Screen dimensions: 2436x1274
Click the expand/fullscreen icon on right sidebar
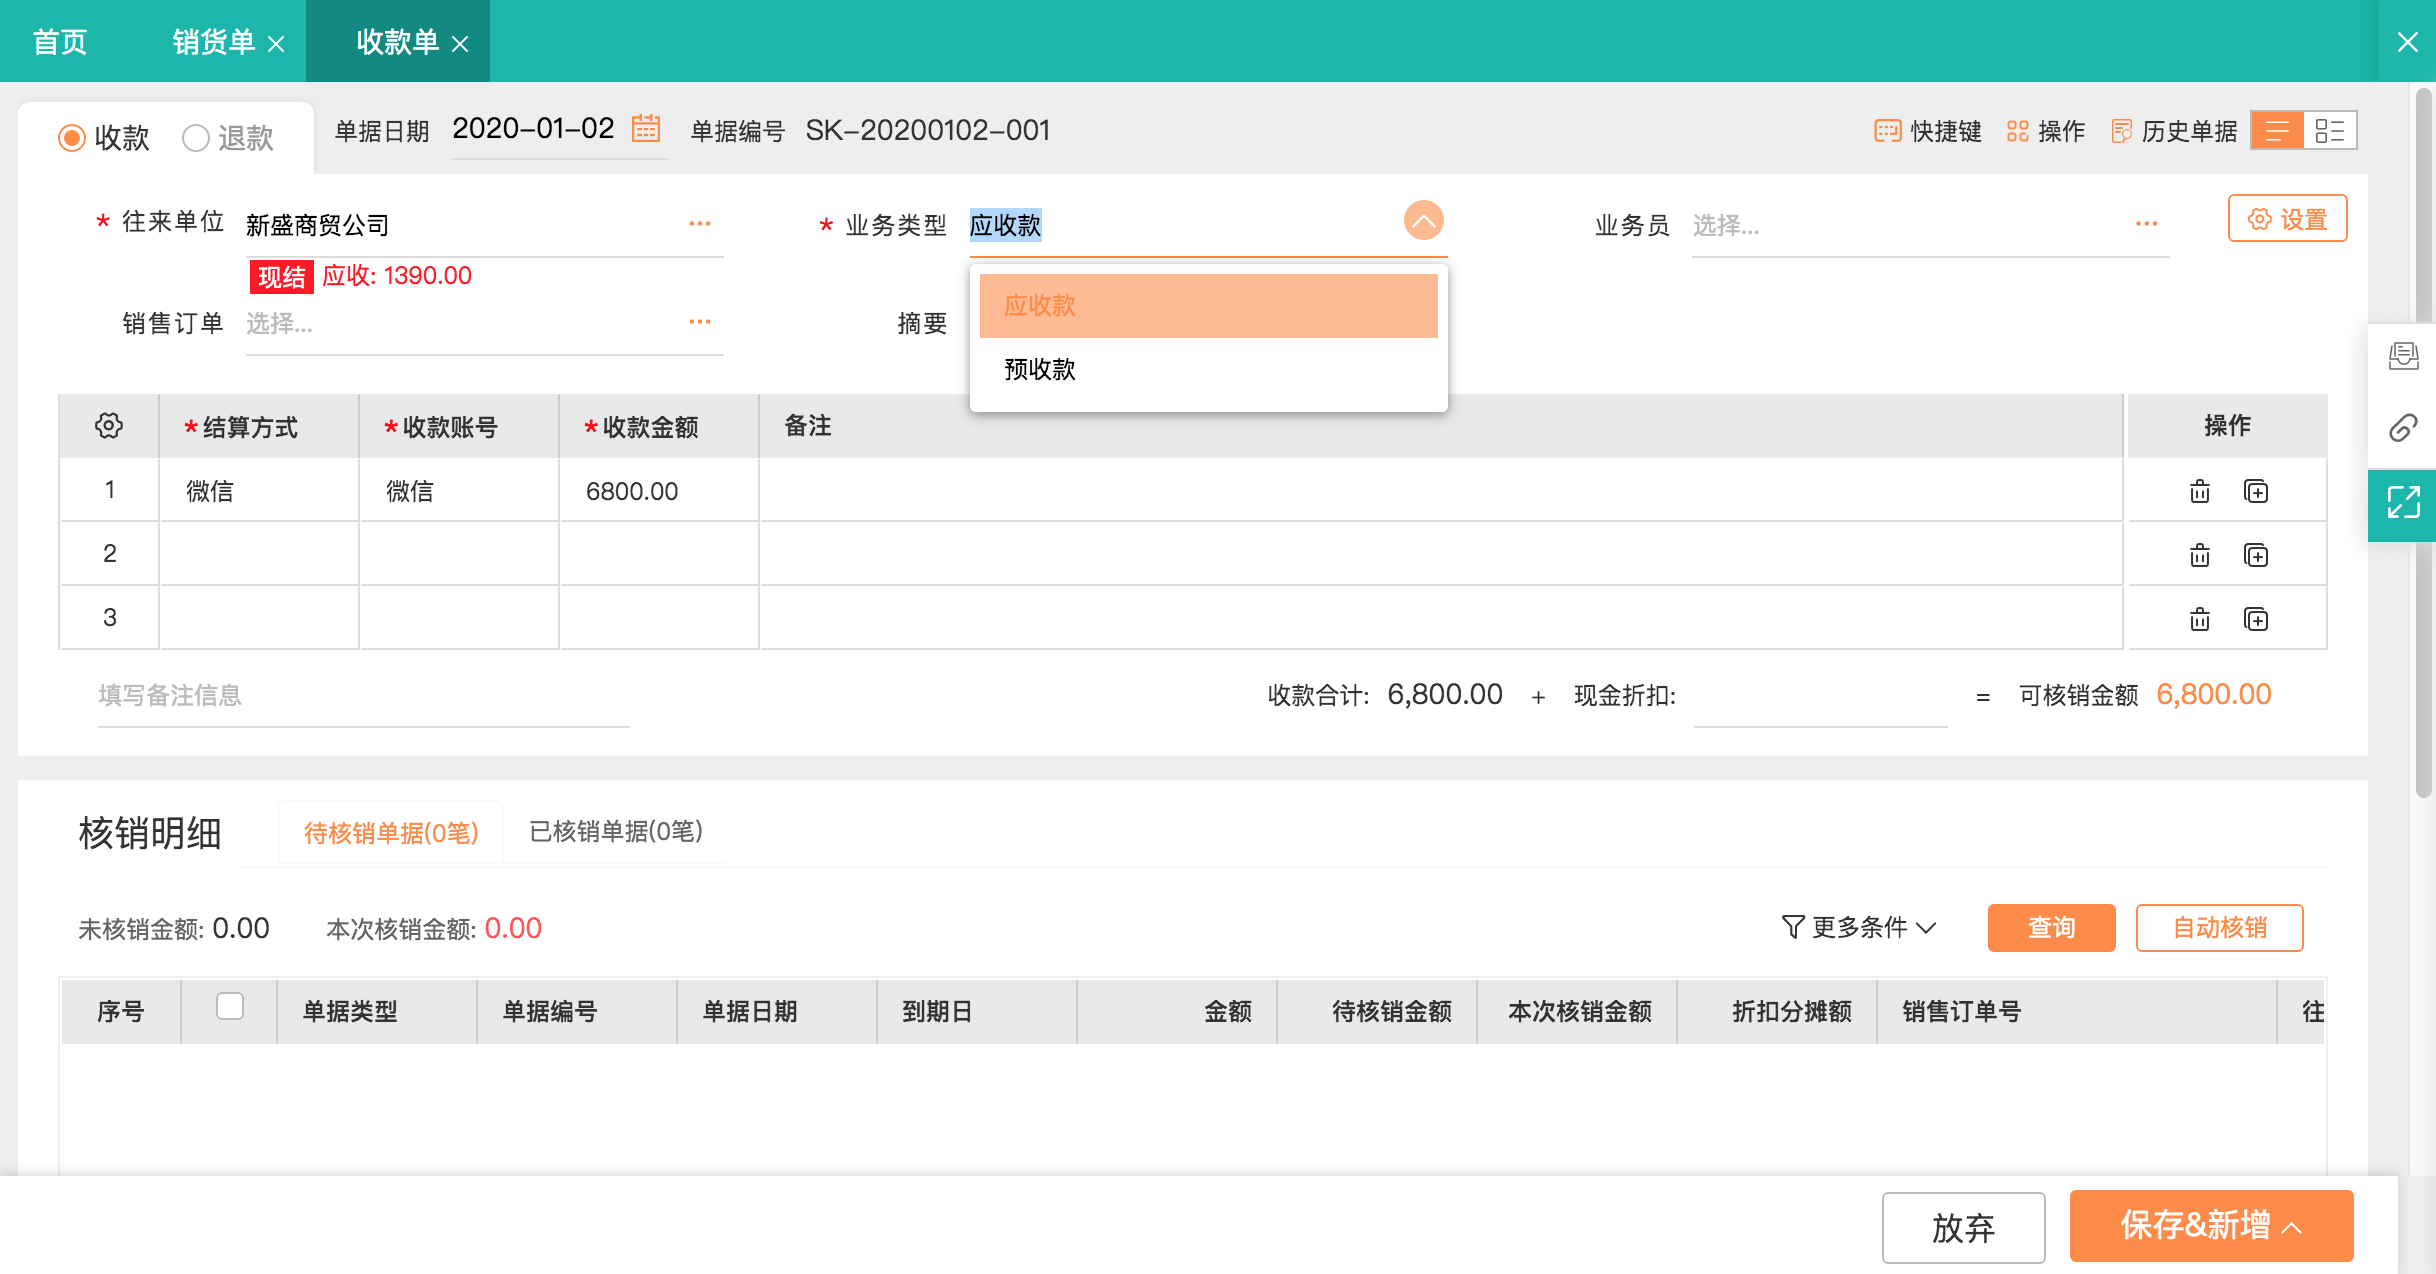click(2402, 499)
